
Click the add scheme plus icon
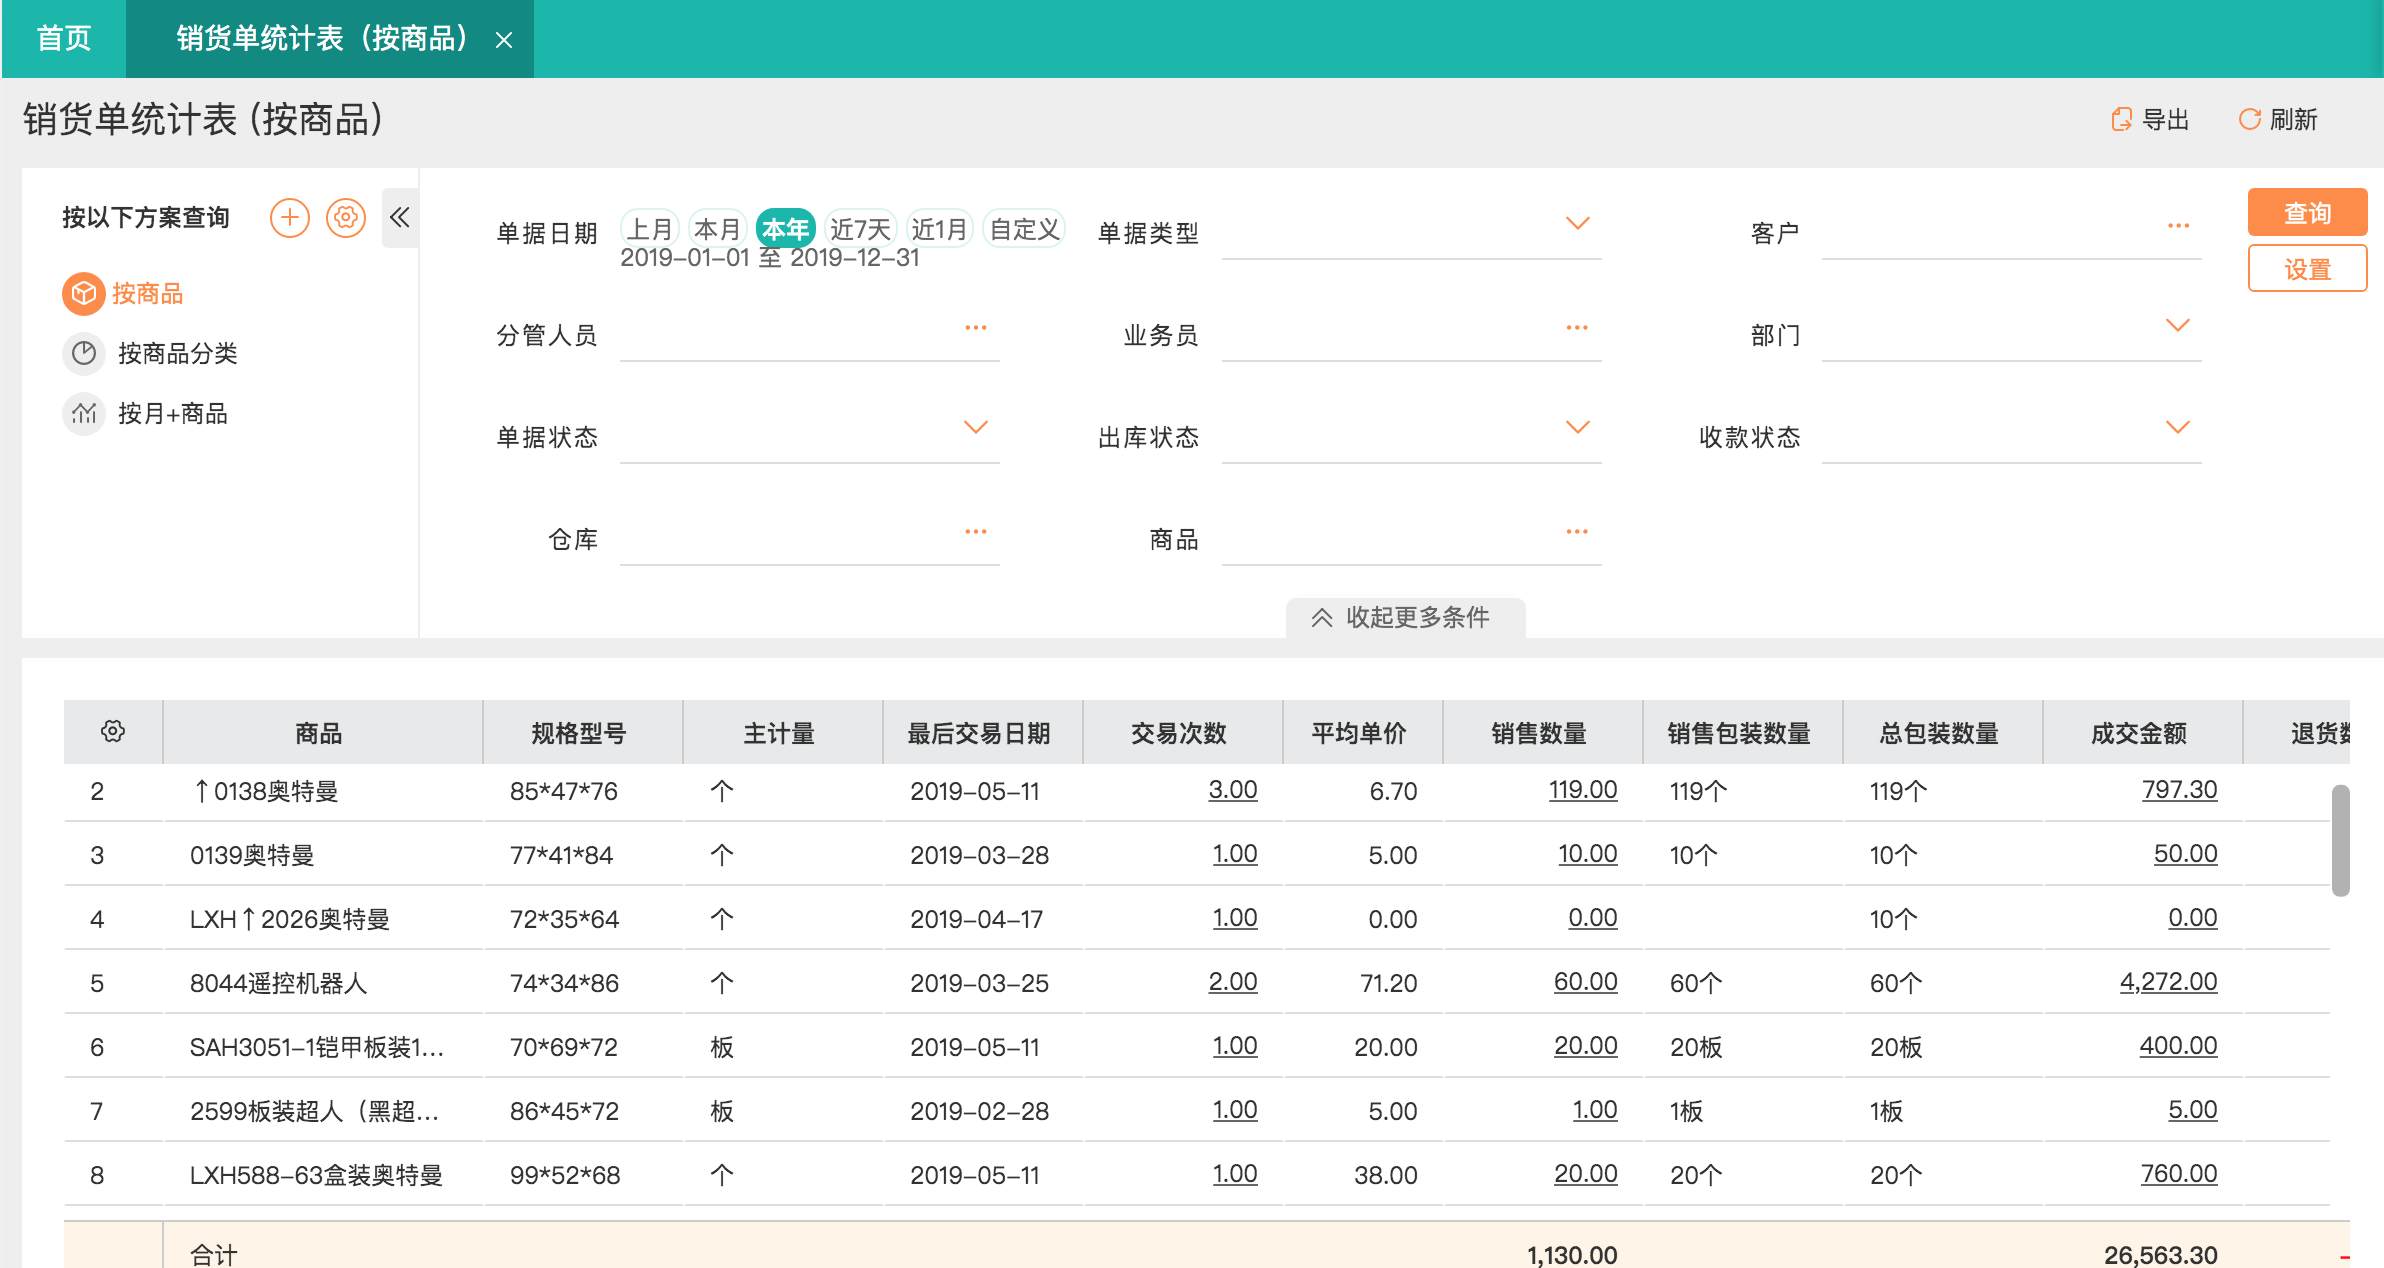[x=290, y=219]
